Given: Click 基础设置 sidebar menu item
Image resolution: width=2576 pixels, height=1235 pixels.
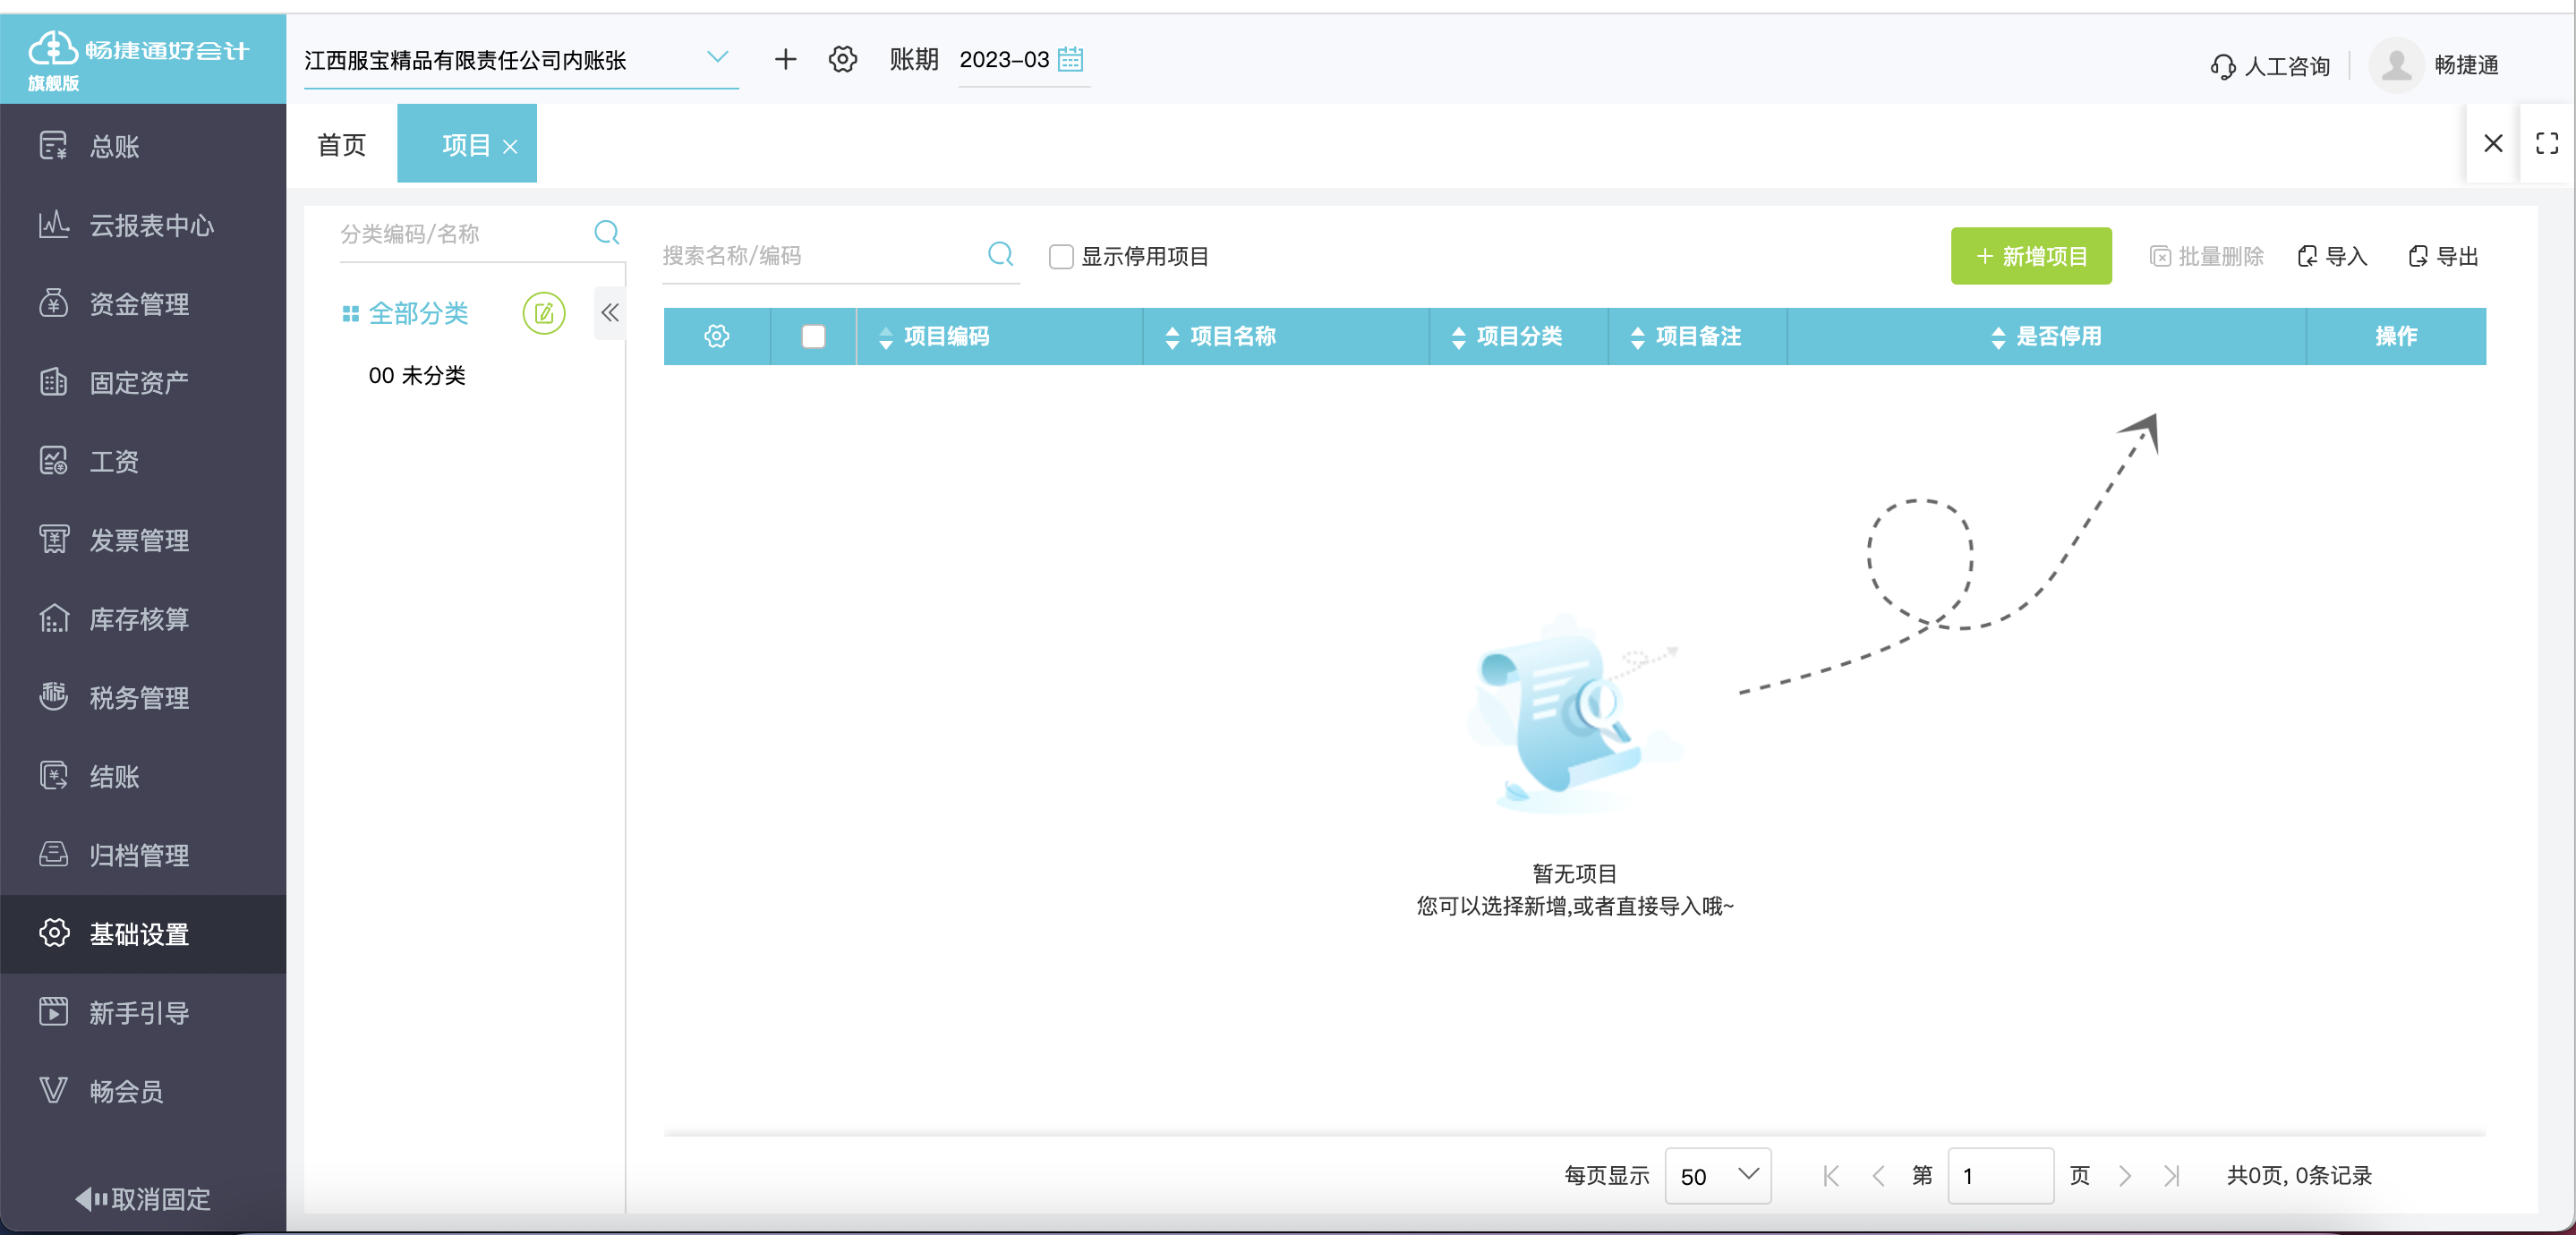Looking at the screenshot, I should (x=146, y=934).
